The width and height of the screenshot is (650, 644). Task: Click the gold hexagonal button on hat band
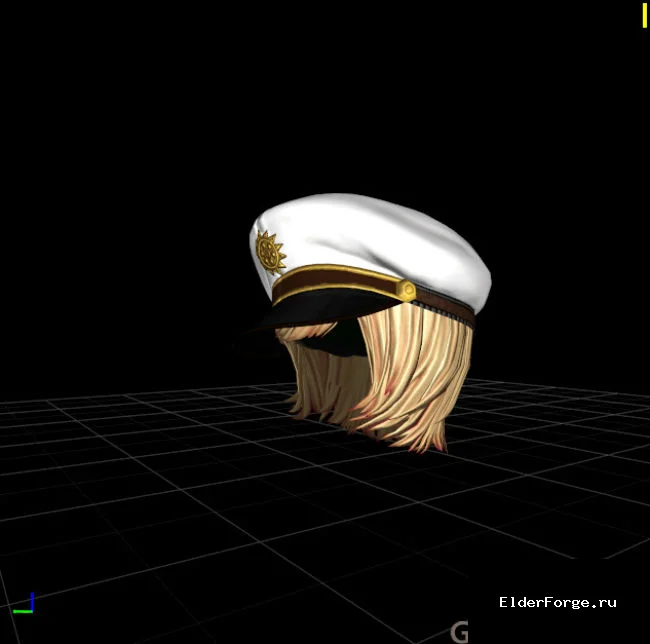pos(406,290)
